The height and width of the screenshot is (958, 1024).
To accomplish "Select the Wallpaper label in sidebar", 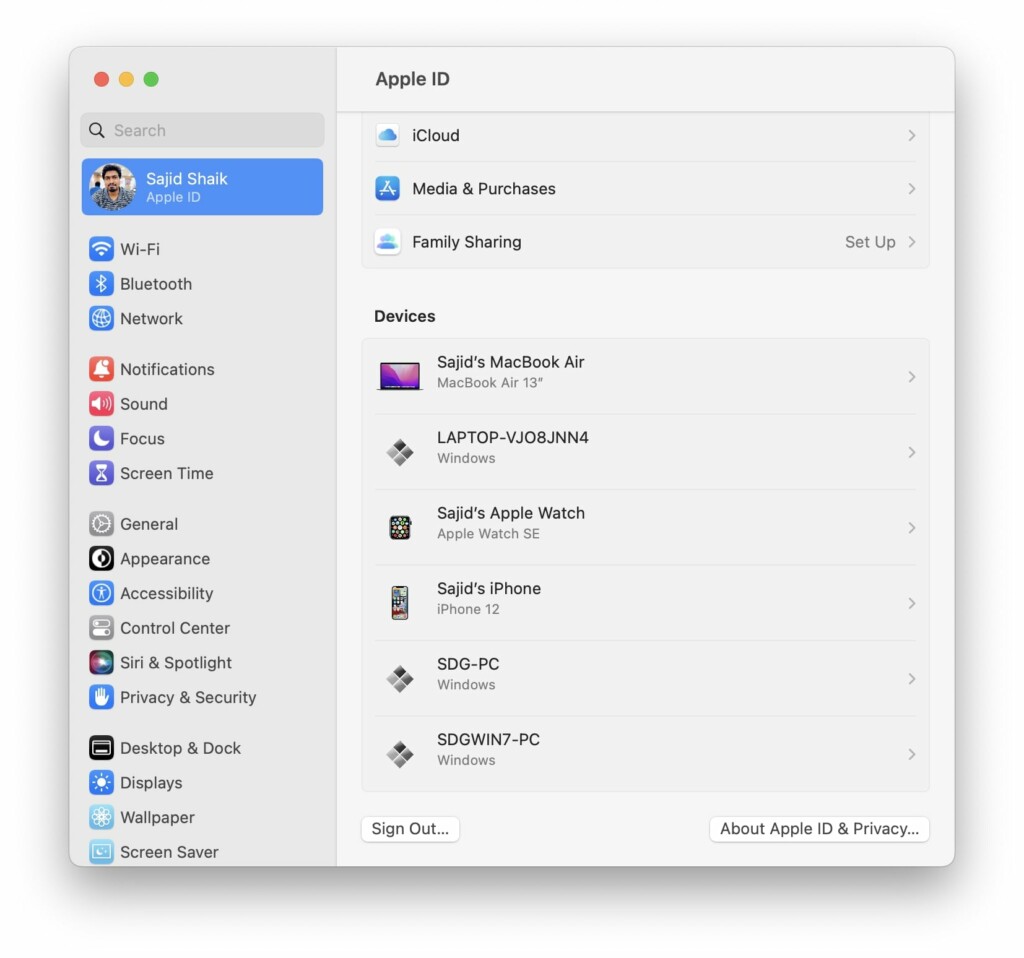I will [157, 817].
